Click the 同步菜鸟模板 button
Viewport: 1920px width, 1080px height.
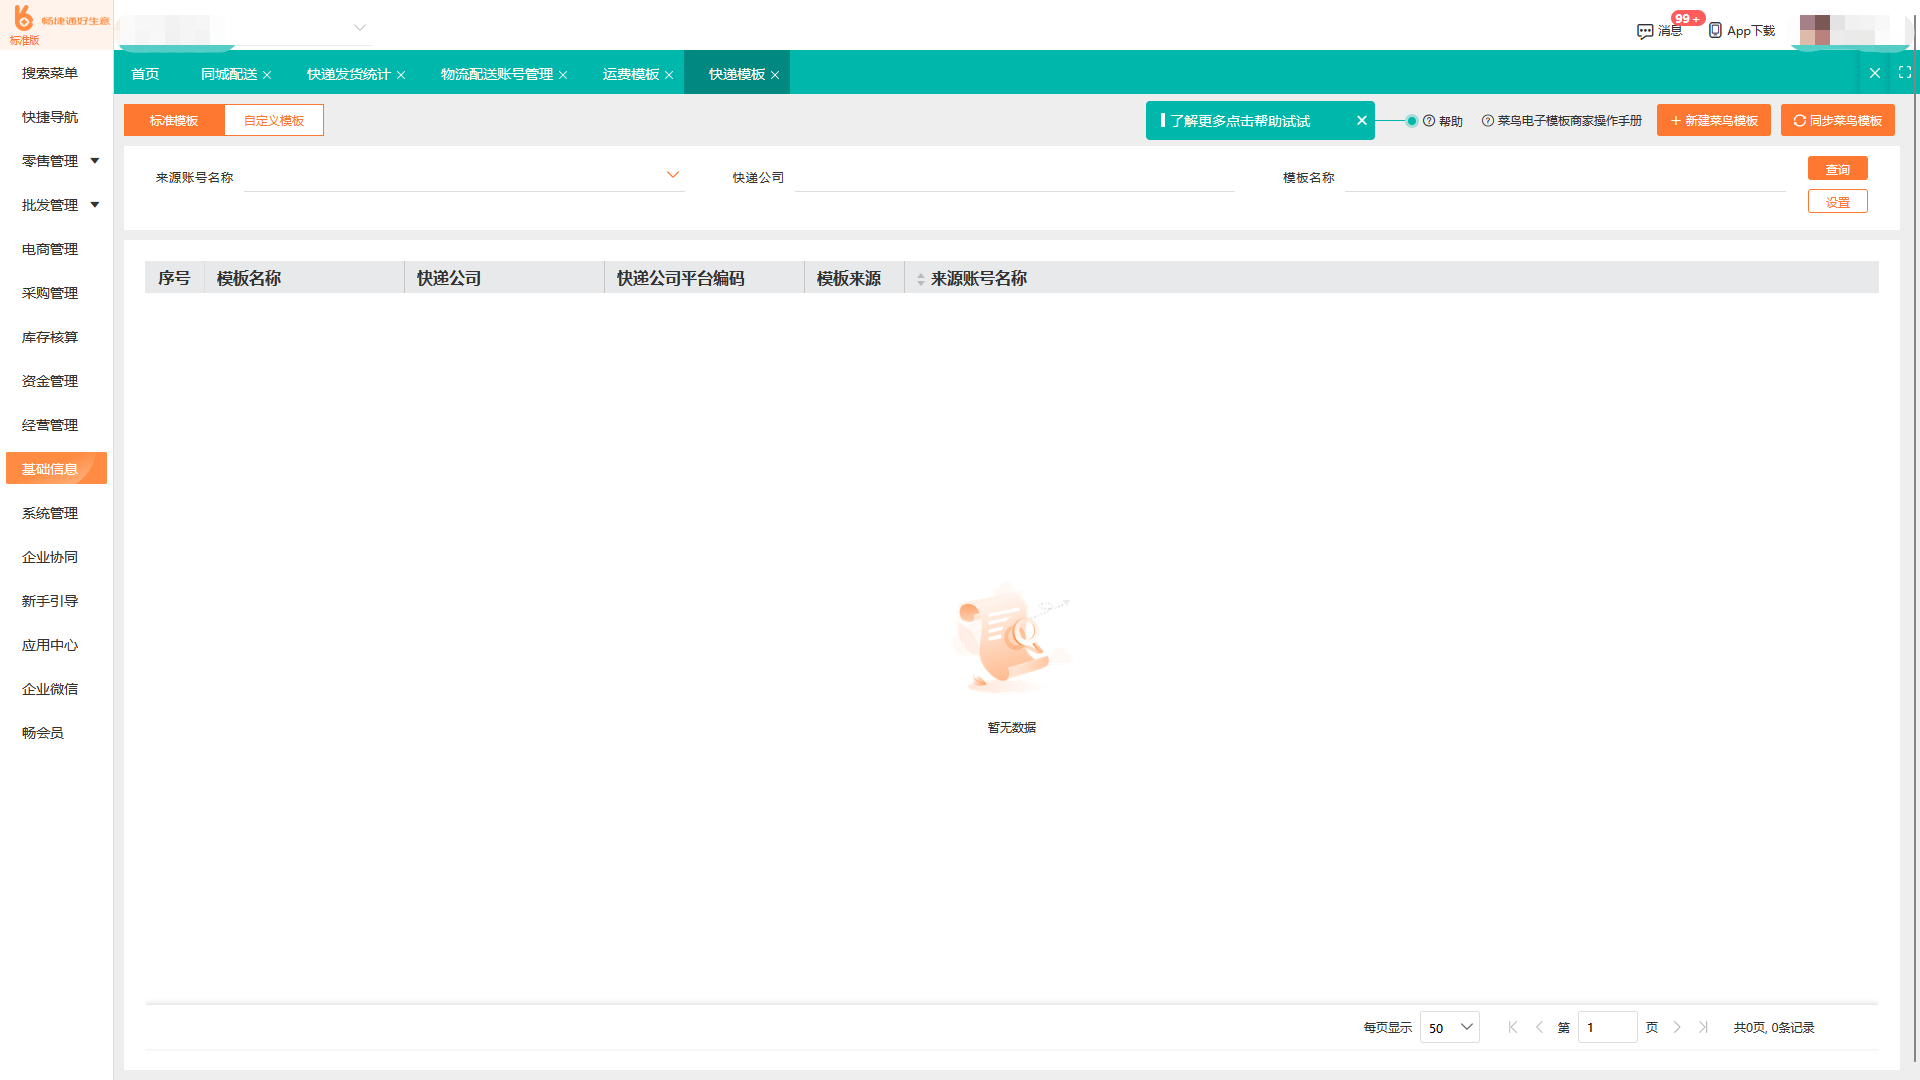(1834, 120)
